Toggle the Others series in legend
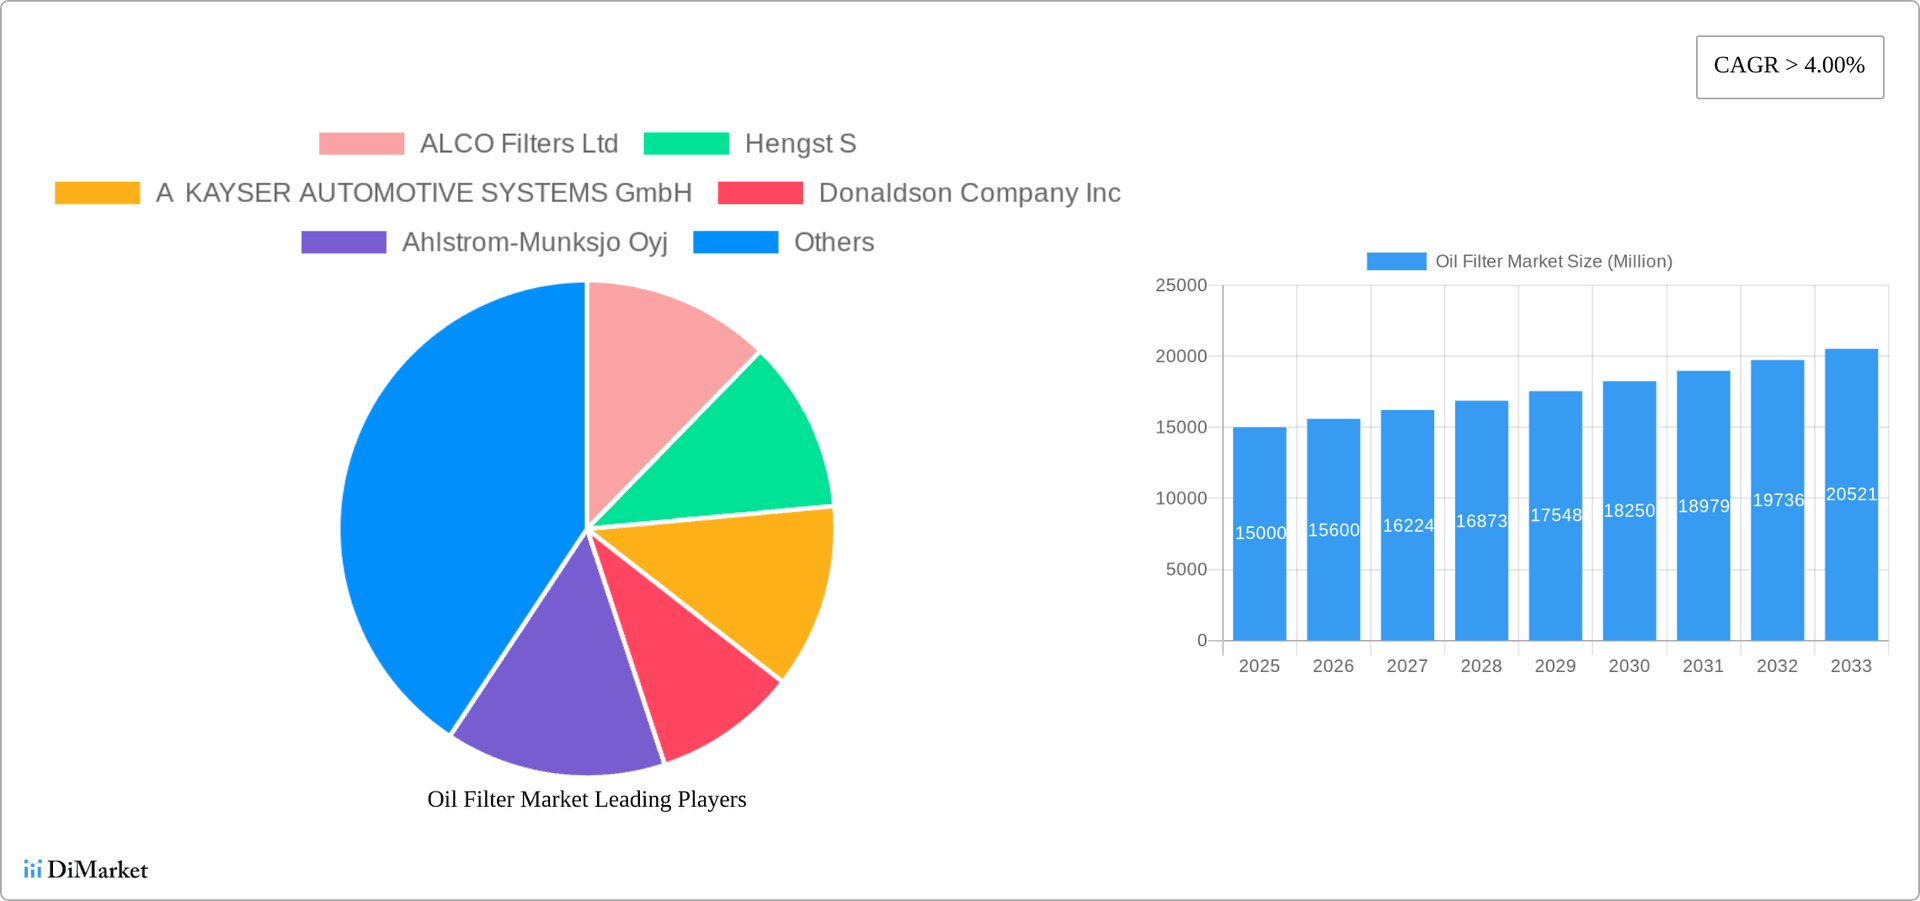 coord(834,241)
